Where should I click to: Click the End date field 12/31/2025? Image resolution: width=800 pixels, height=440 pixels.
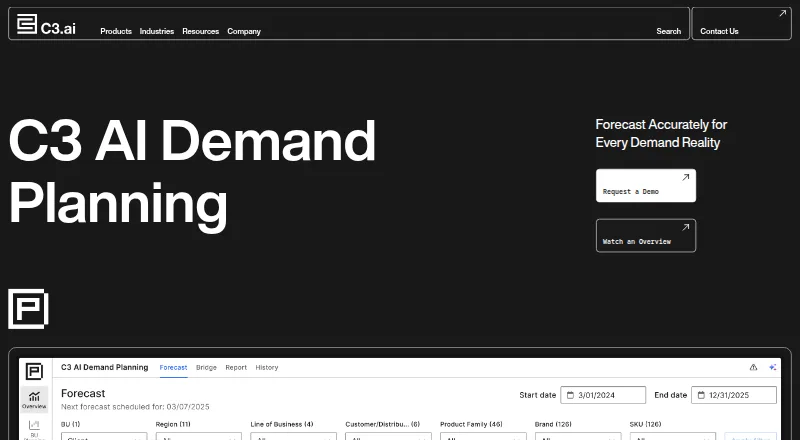coord(734,395)
